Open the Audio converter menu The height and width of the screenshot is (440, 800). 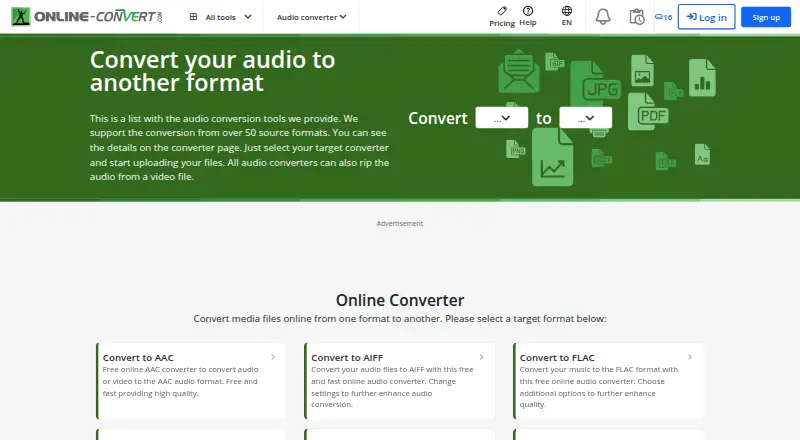[311, 17]
